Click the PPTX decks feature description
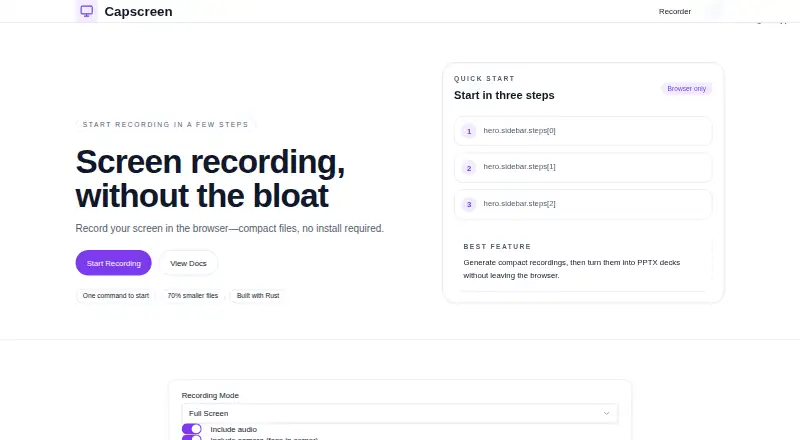This screenshot has height=440, width=800. pyautogui.click(x=571, y=269)
